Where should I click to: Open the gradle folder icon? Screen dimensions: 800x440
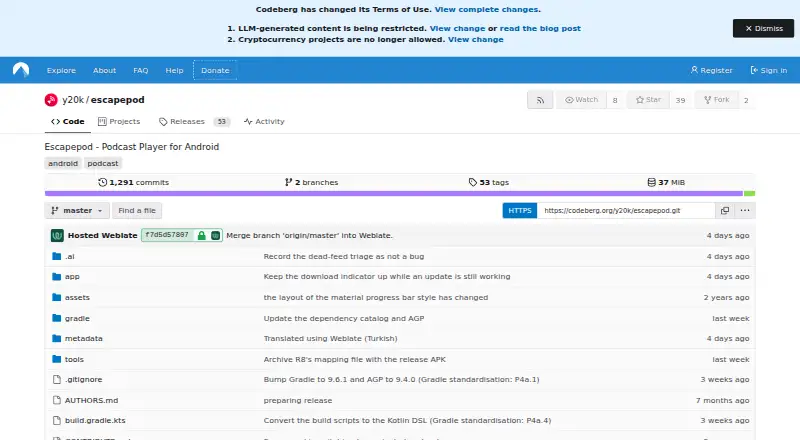[57, 318]
